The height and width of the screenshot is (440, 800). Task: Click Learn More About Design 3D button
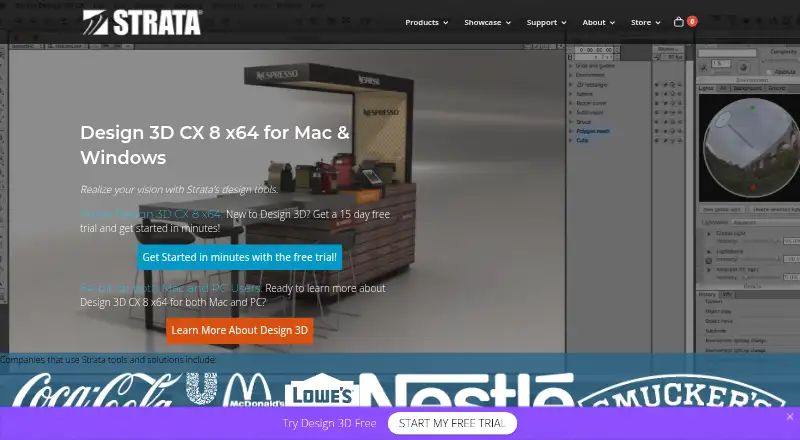[239, 330]
